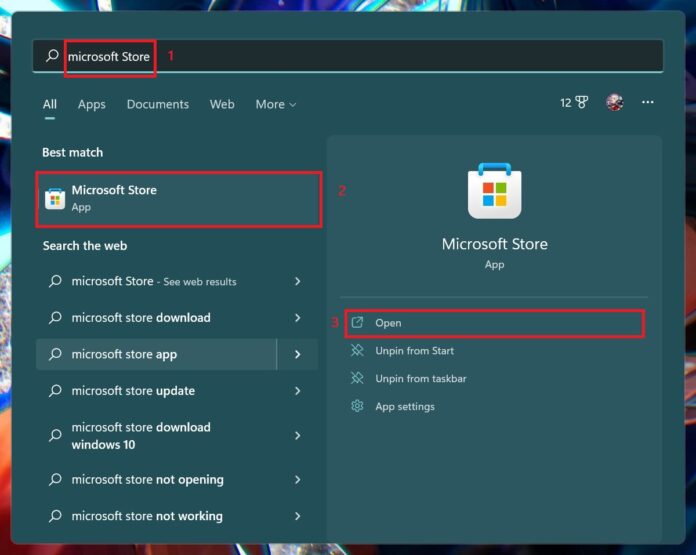Switch to the Documents tab
696x555 pixels.
(157, 104)
